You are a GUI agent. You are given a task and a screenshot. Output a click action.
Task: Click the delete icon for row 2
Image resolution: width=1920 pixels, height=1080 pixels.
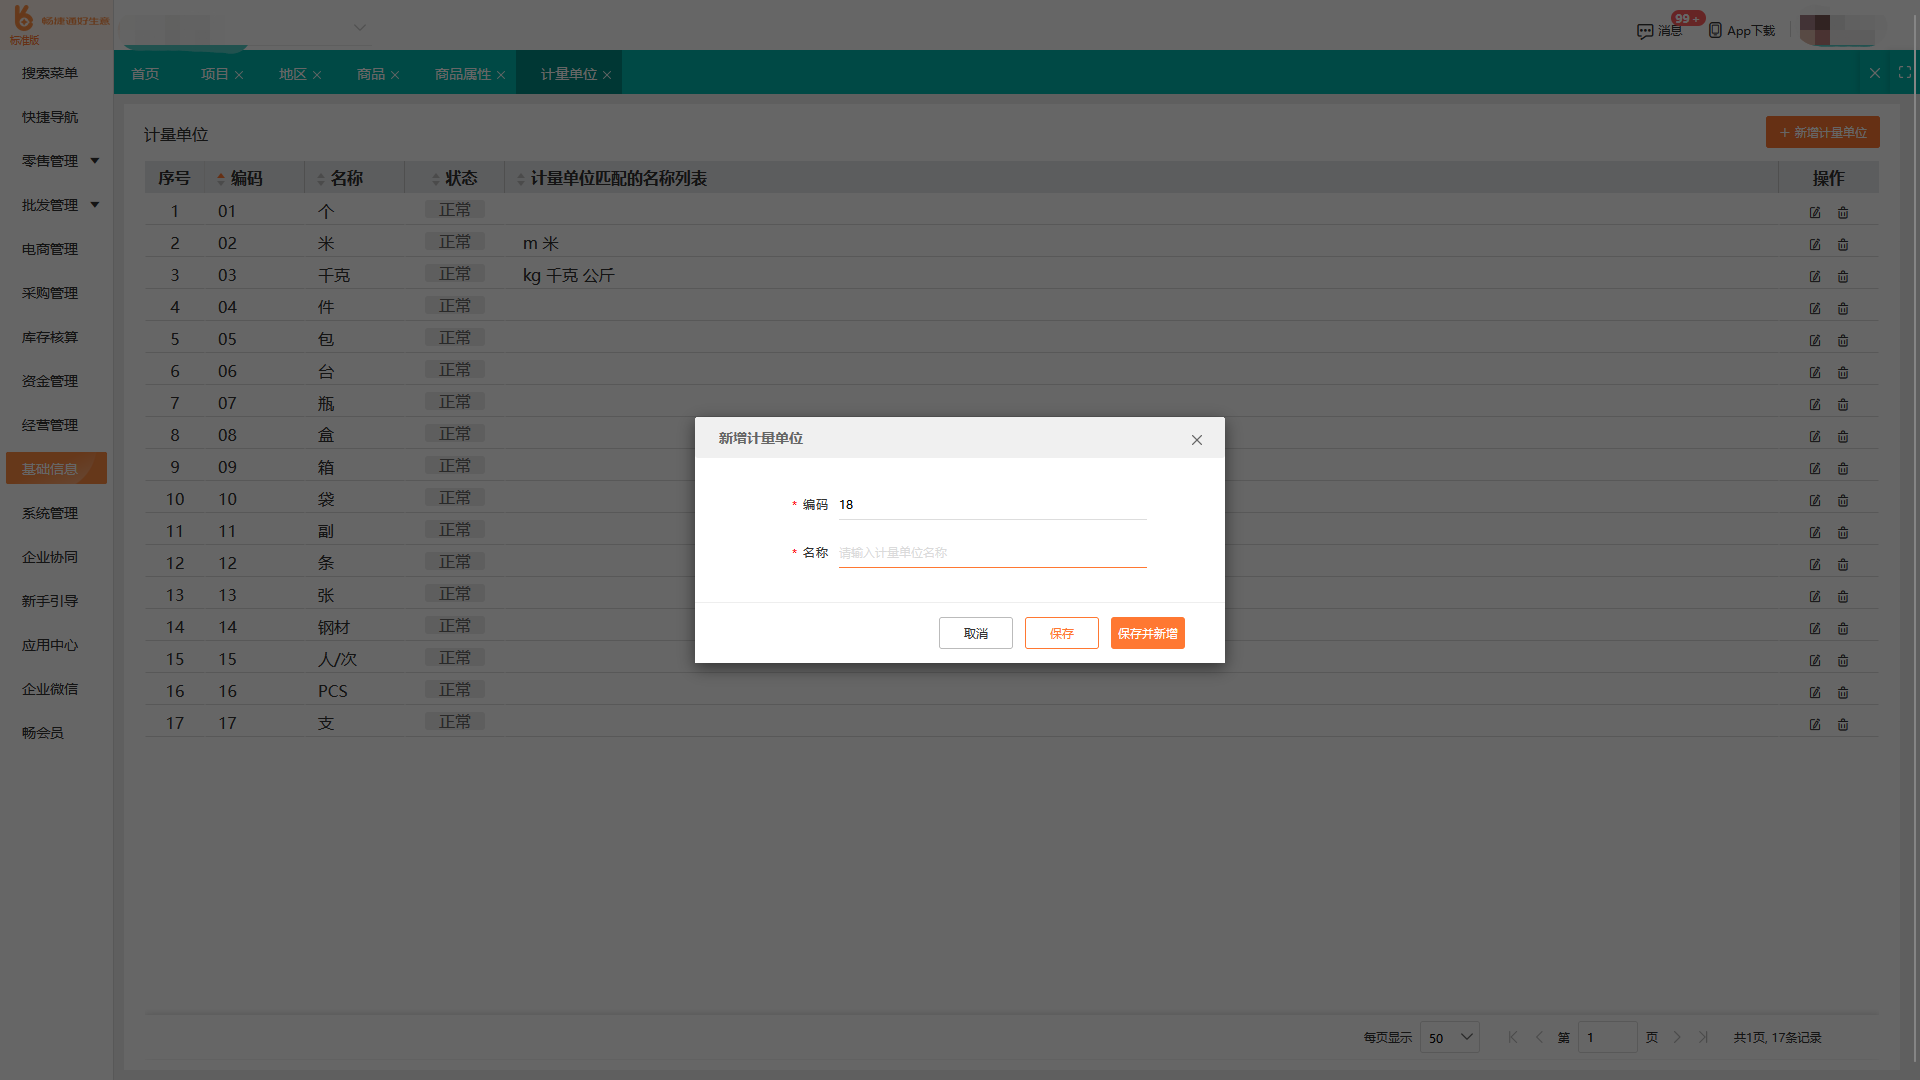[1844, 244]
